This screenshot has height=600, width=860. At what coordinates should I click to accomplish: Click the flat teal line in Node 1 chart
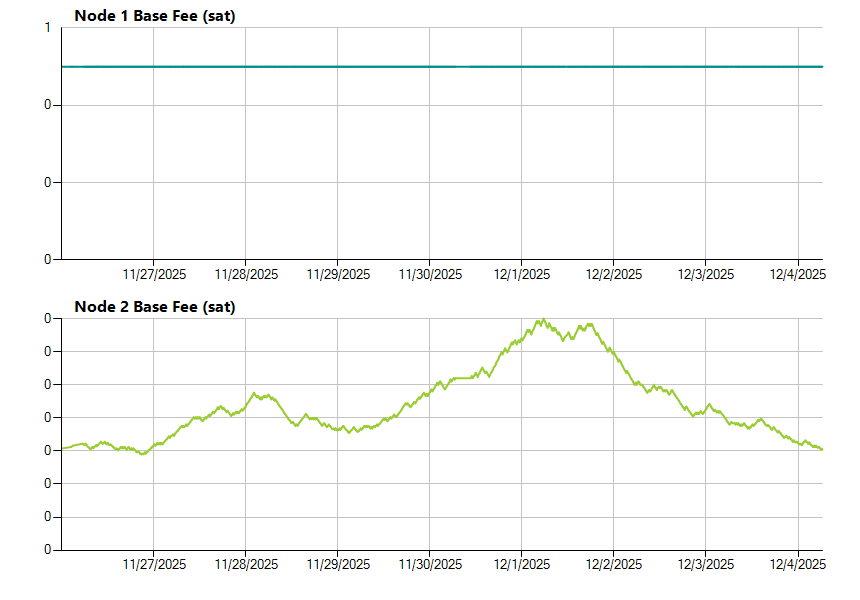tap(440, 67)
